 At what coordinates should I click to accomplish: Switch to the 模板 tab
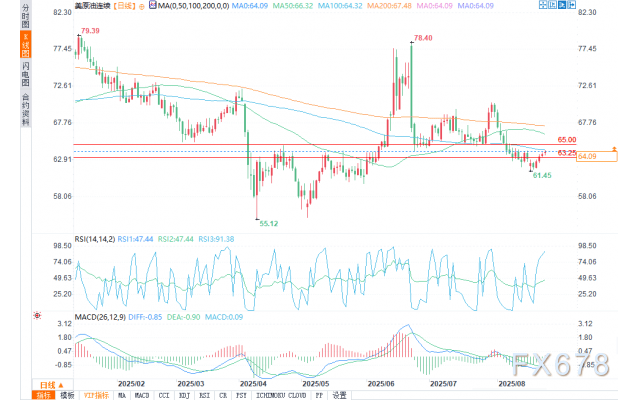pyautogui.click(x=67, y=395)
